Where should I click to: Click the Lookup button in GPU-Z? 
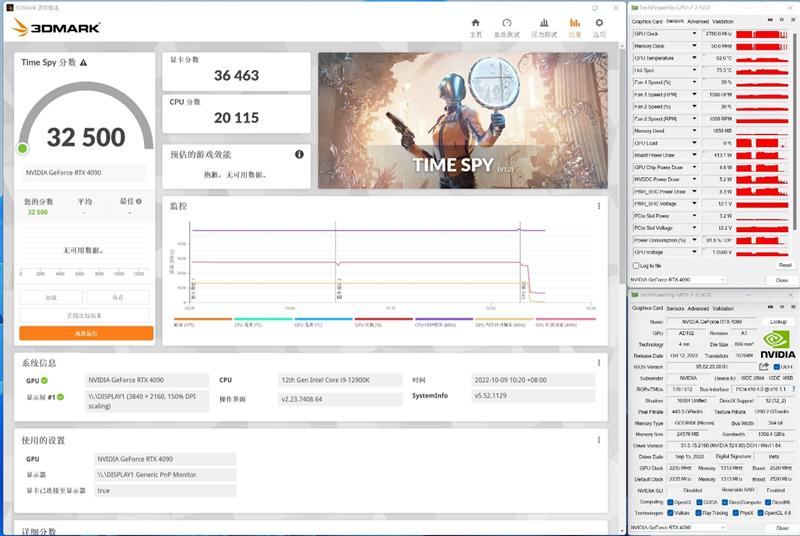[x=777, y=322]
